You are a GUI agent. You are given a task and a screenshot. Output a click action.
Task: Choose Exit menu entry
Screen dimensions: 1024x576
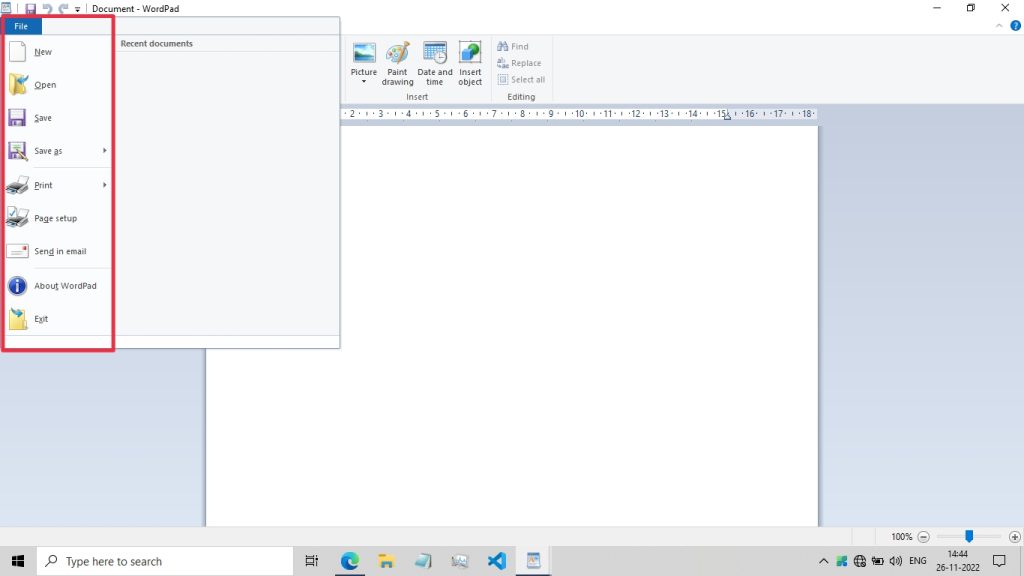[41, 319]
